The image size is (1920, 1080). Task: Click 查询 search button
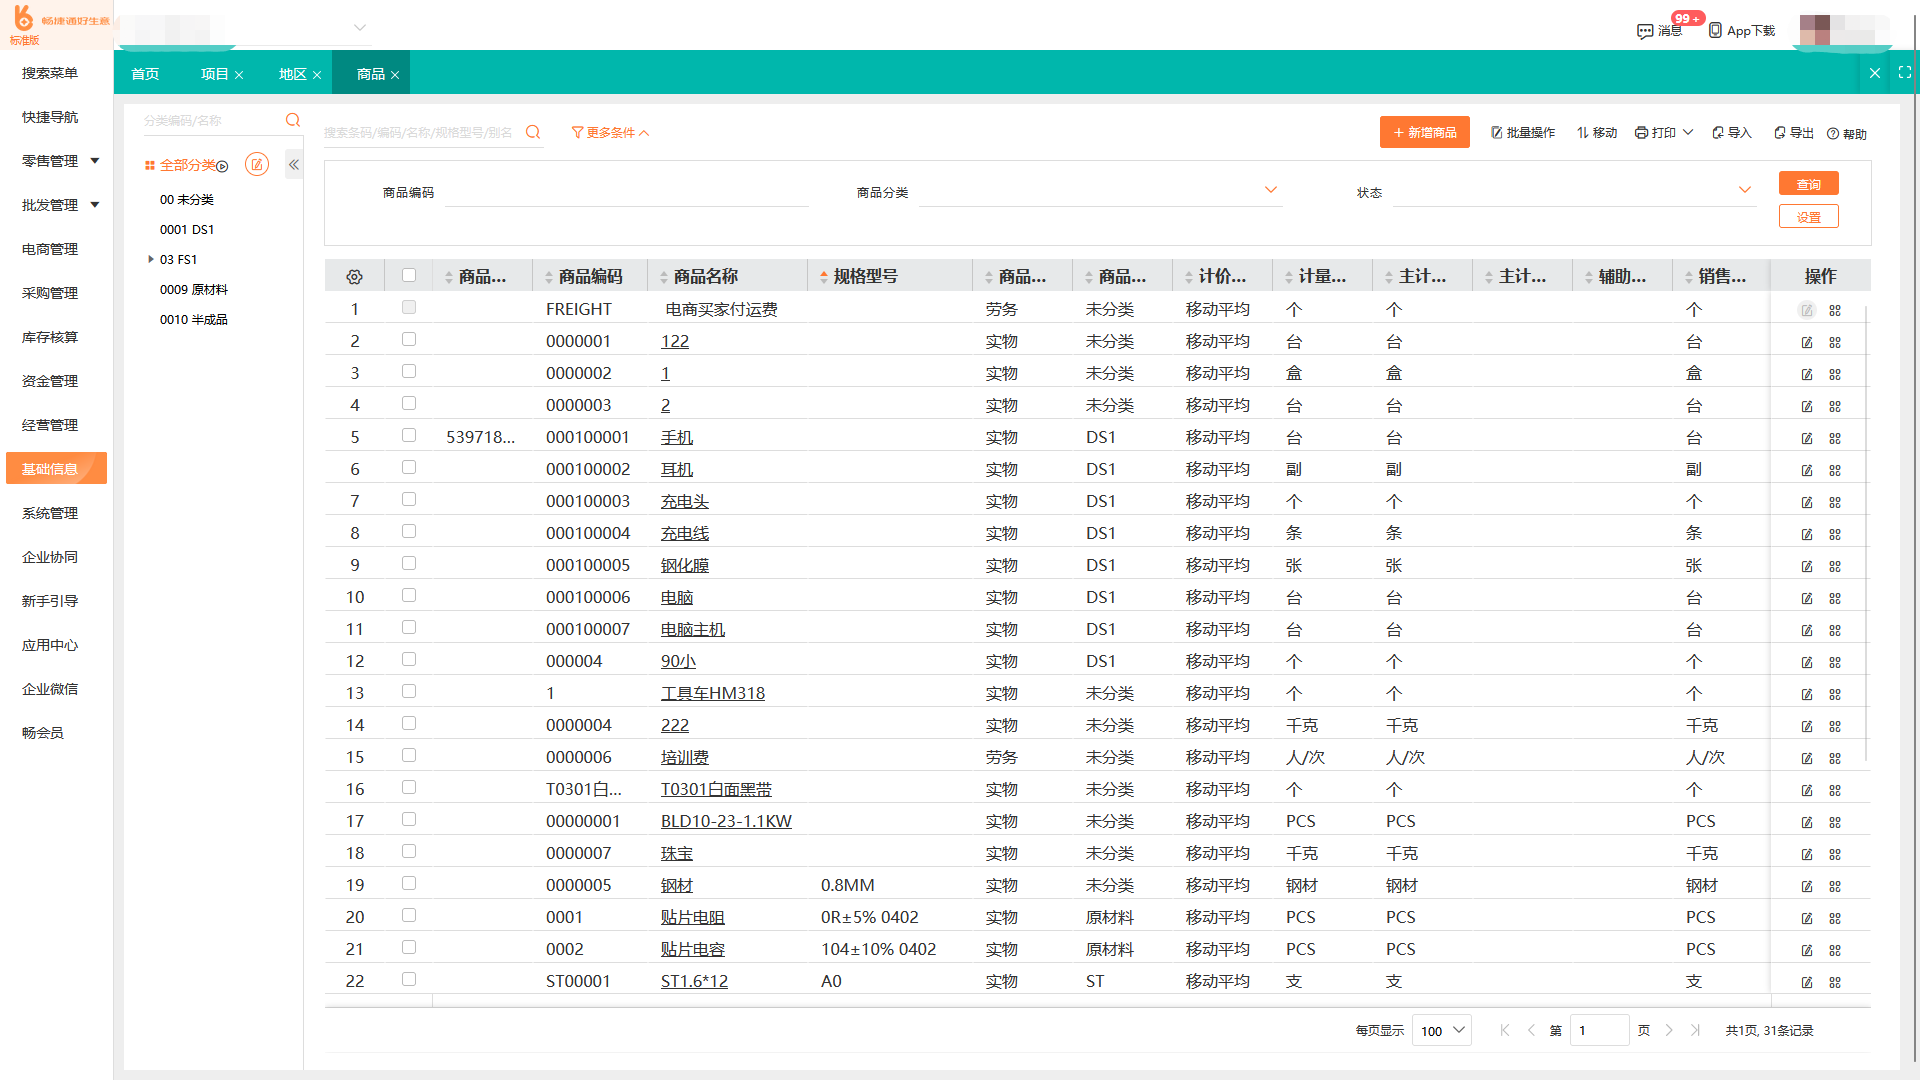point(1808,183)
